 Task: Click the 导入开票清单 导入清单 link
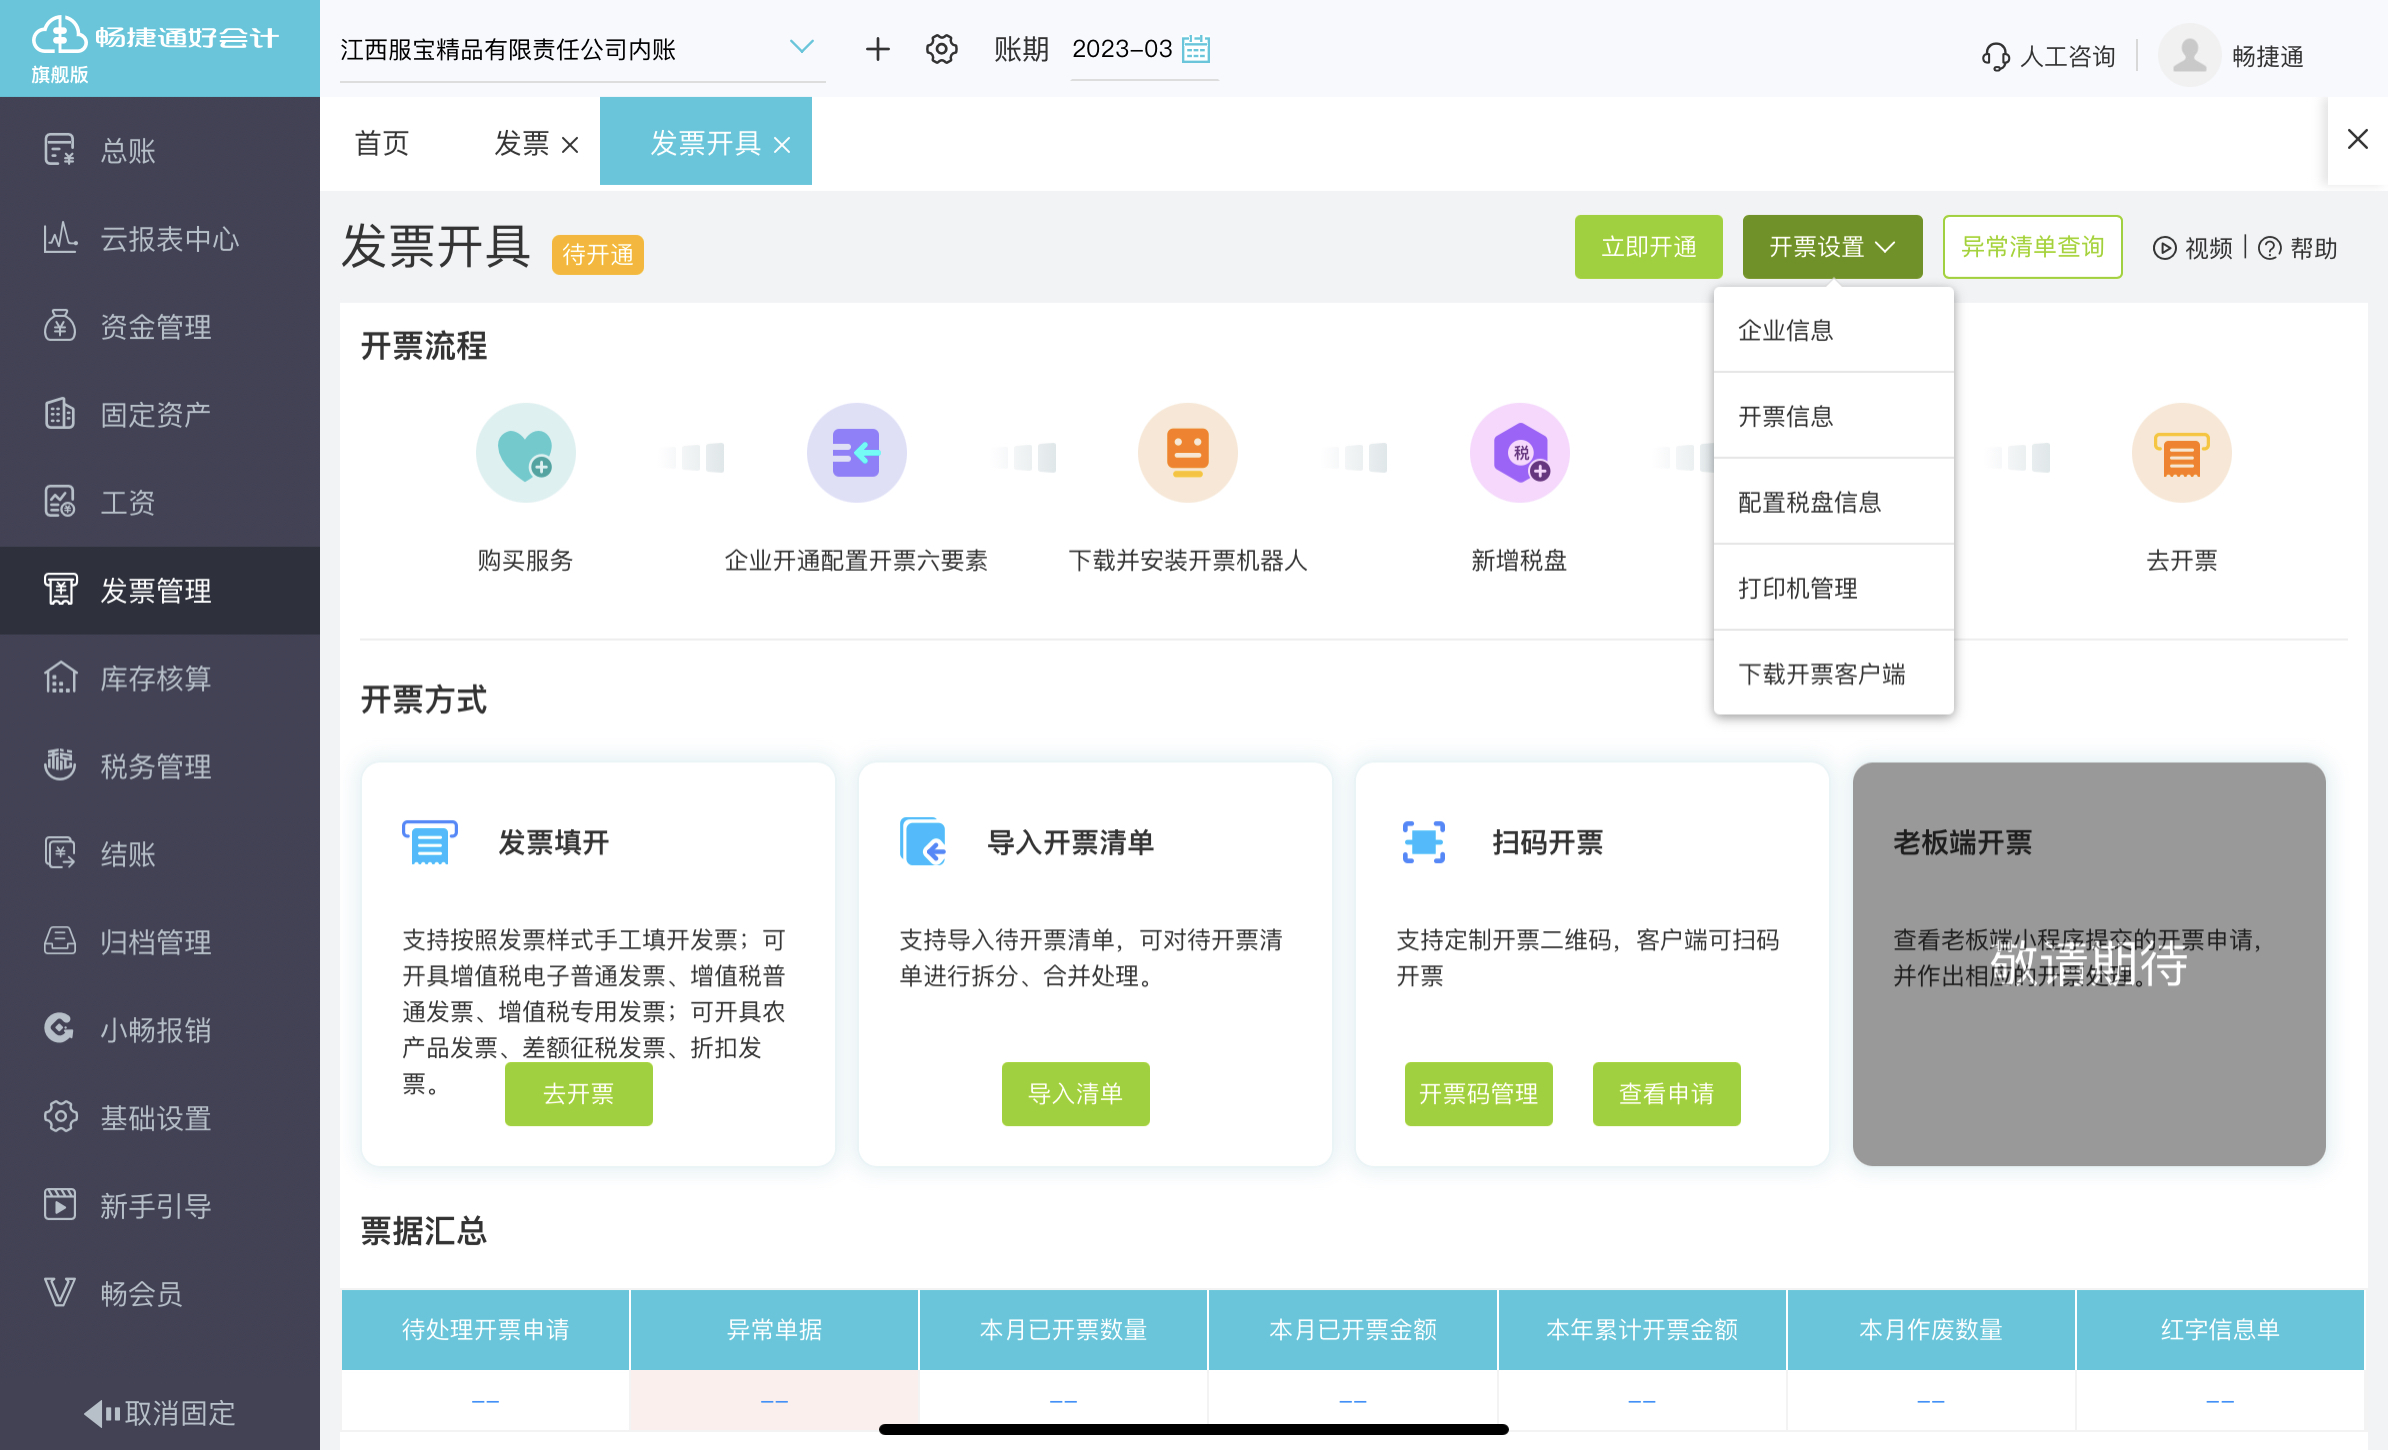click(x=1076, y=1093)
